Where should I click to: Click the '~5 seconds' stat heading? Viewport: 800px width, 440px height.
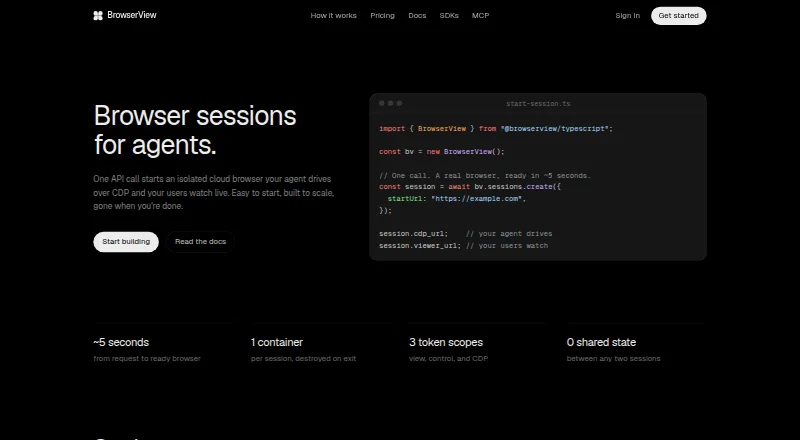click(x=121, y=343)
